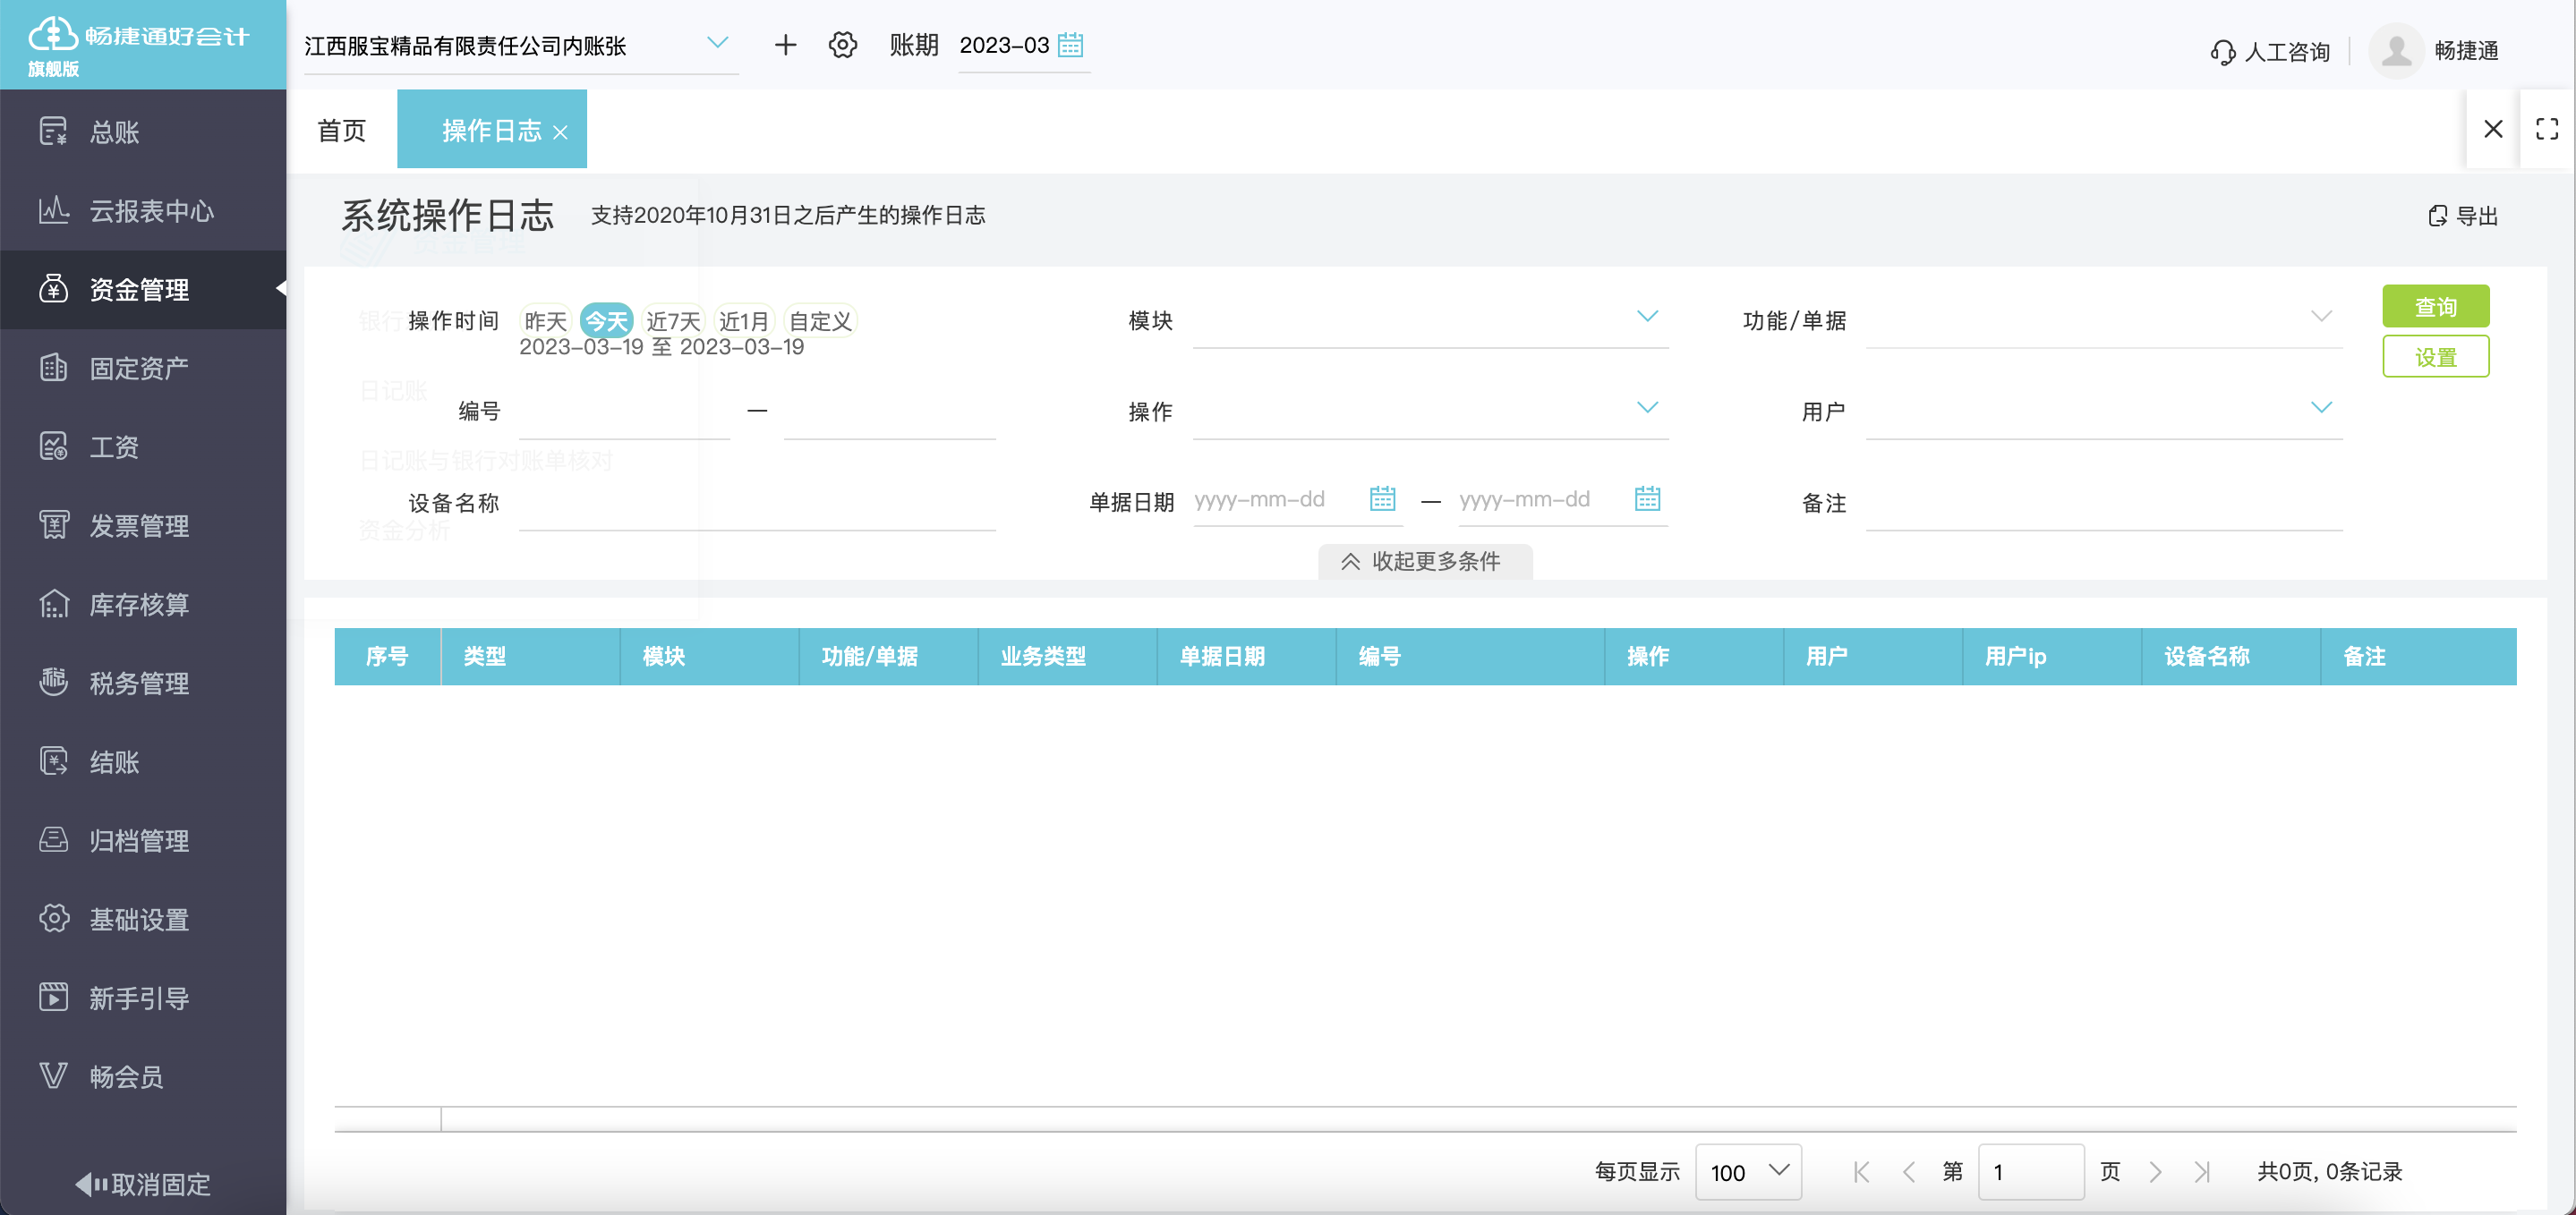Click the 总账 sidebar icon
Screen dimensions: 2576x1215
(51, 133)
